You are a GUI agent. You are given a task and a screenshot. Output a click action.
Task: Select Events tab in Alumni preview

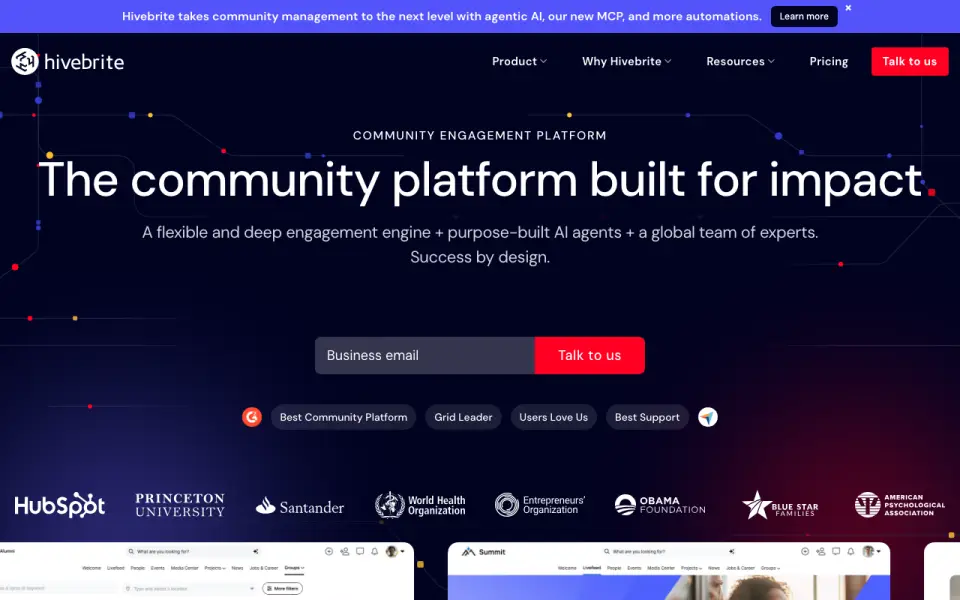[x=157, y=568]
